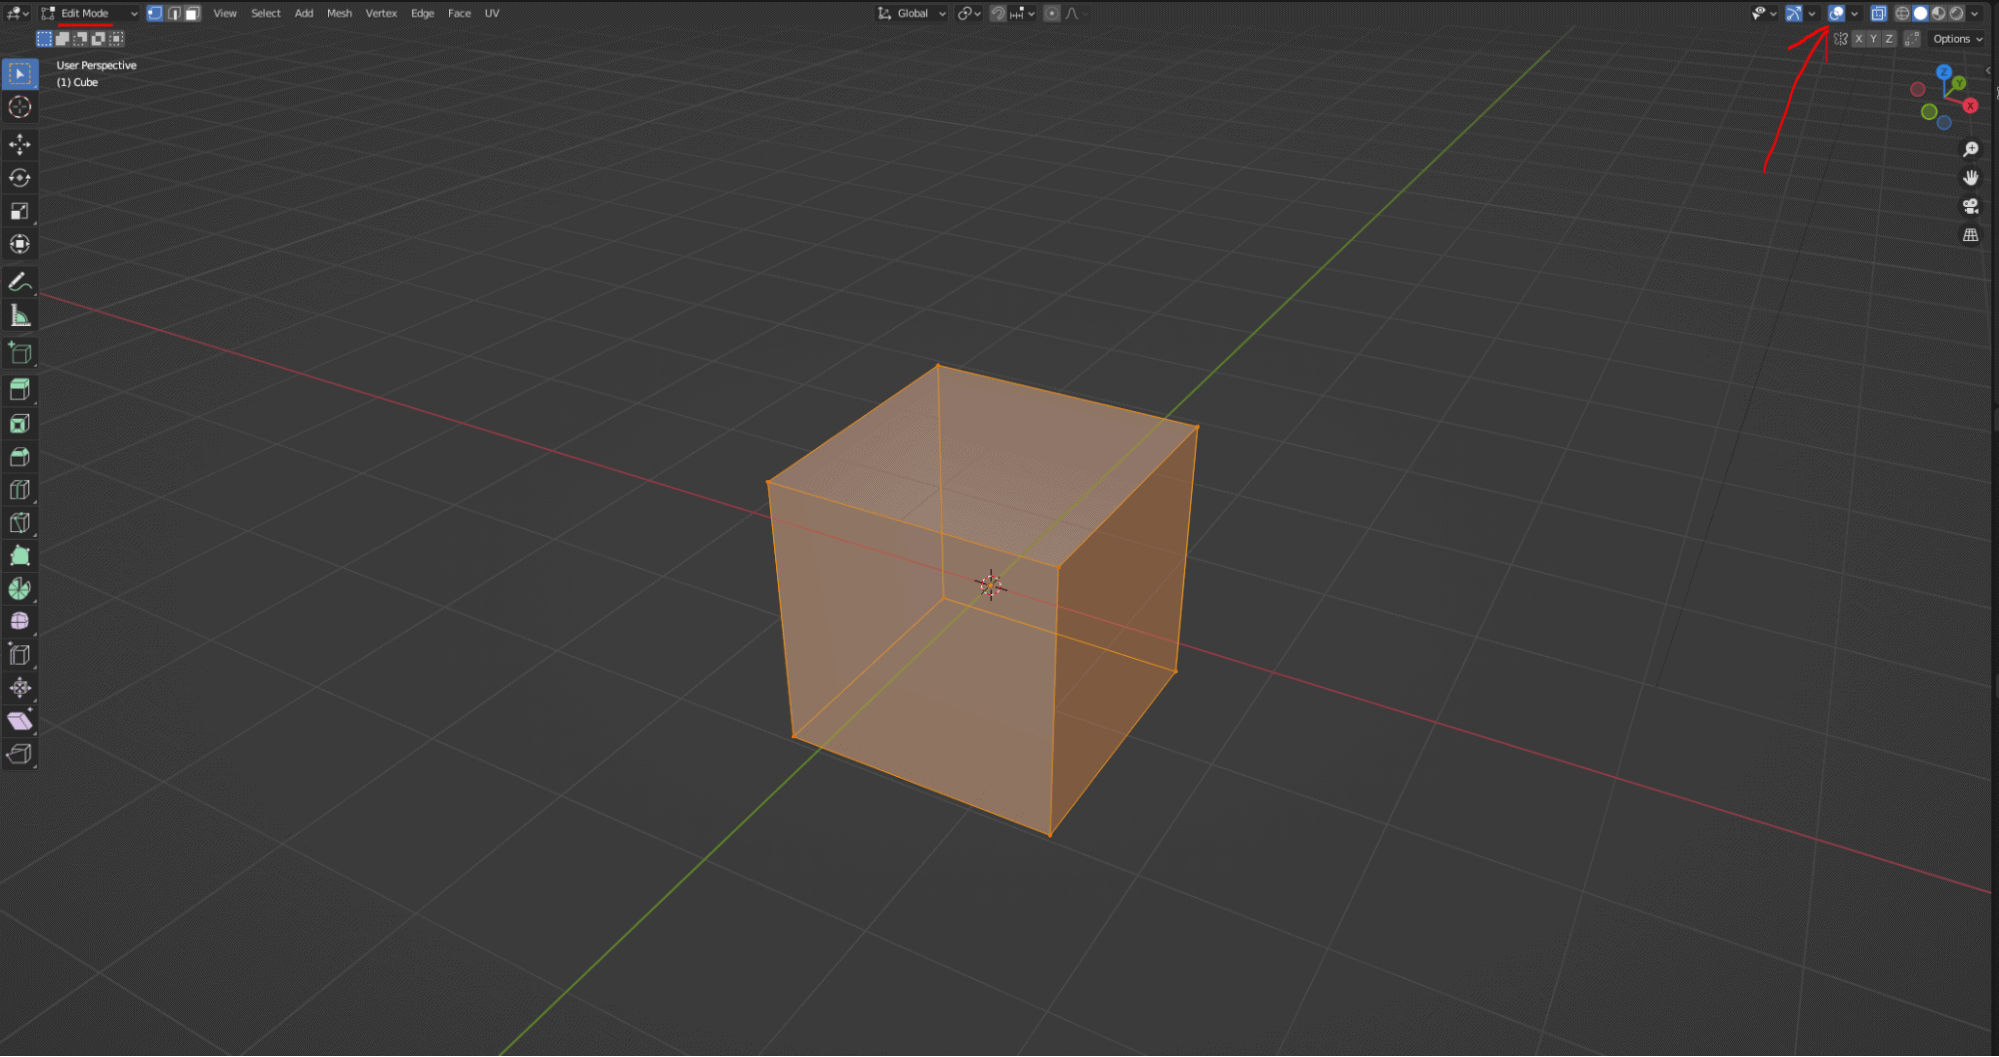
Task: Click the Z axis on navigation gizmo
Action: [x=1943, y=72]
